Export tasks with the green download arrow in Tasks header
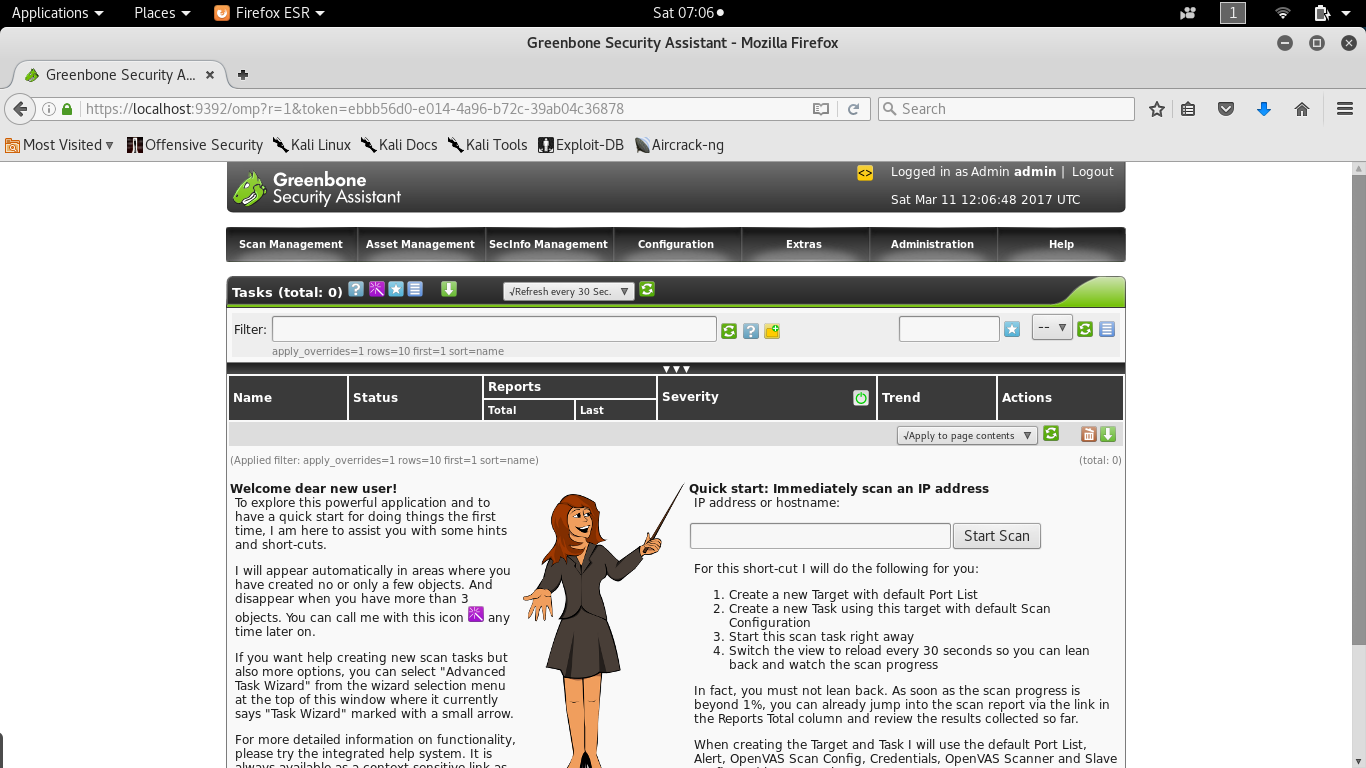This screenshot has height=768, width=1366. (x=449, y=289)
